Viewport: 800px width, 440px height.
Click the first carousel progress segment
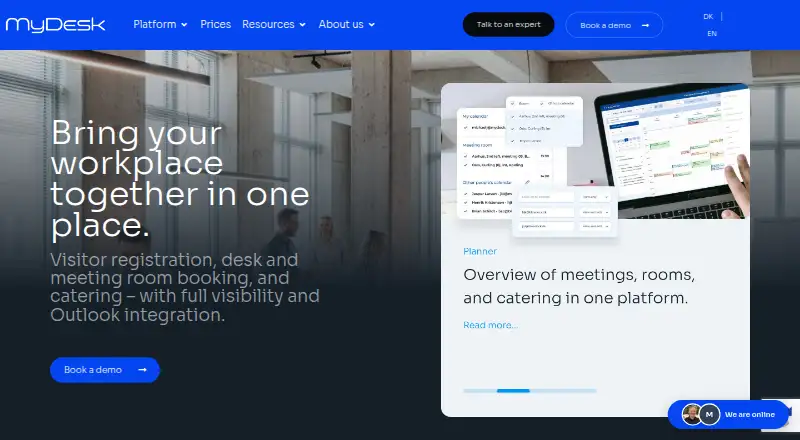tap(480, 390)
